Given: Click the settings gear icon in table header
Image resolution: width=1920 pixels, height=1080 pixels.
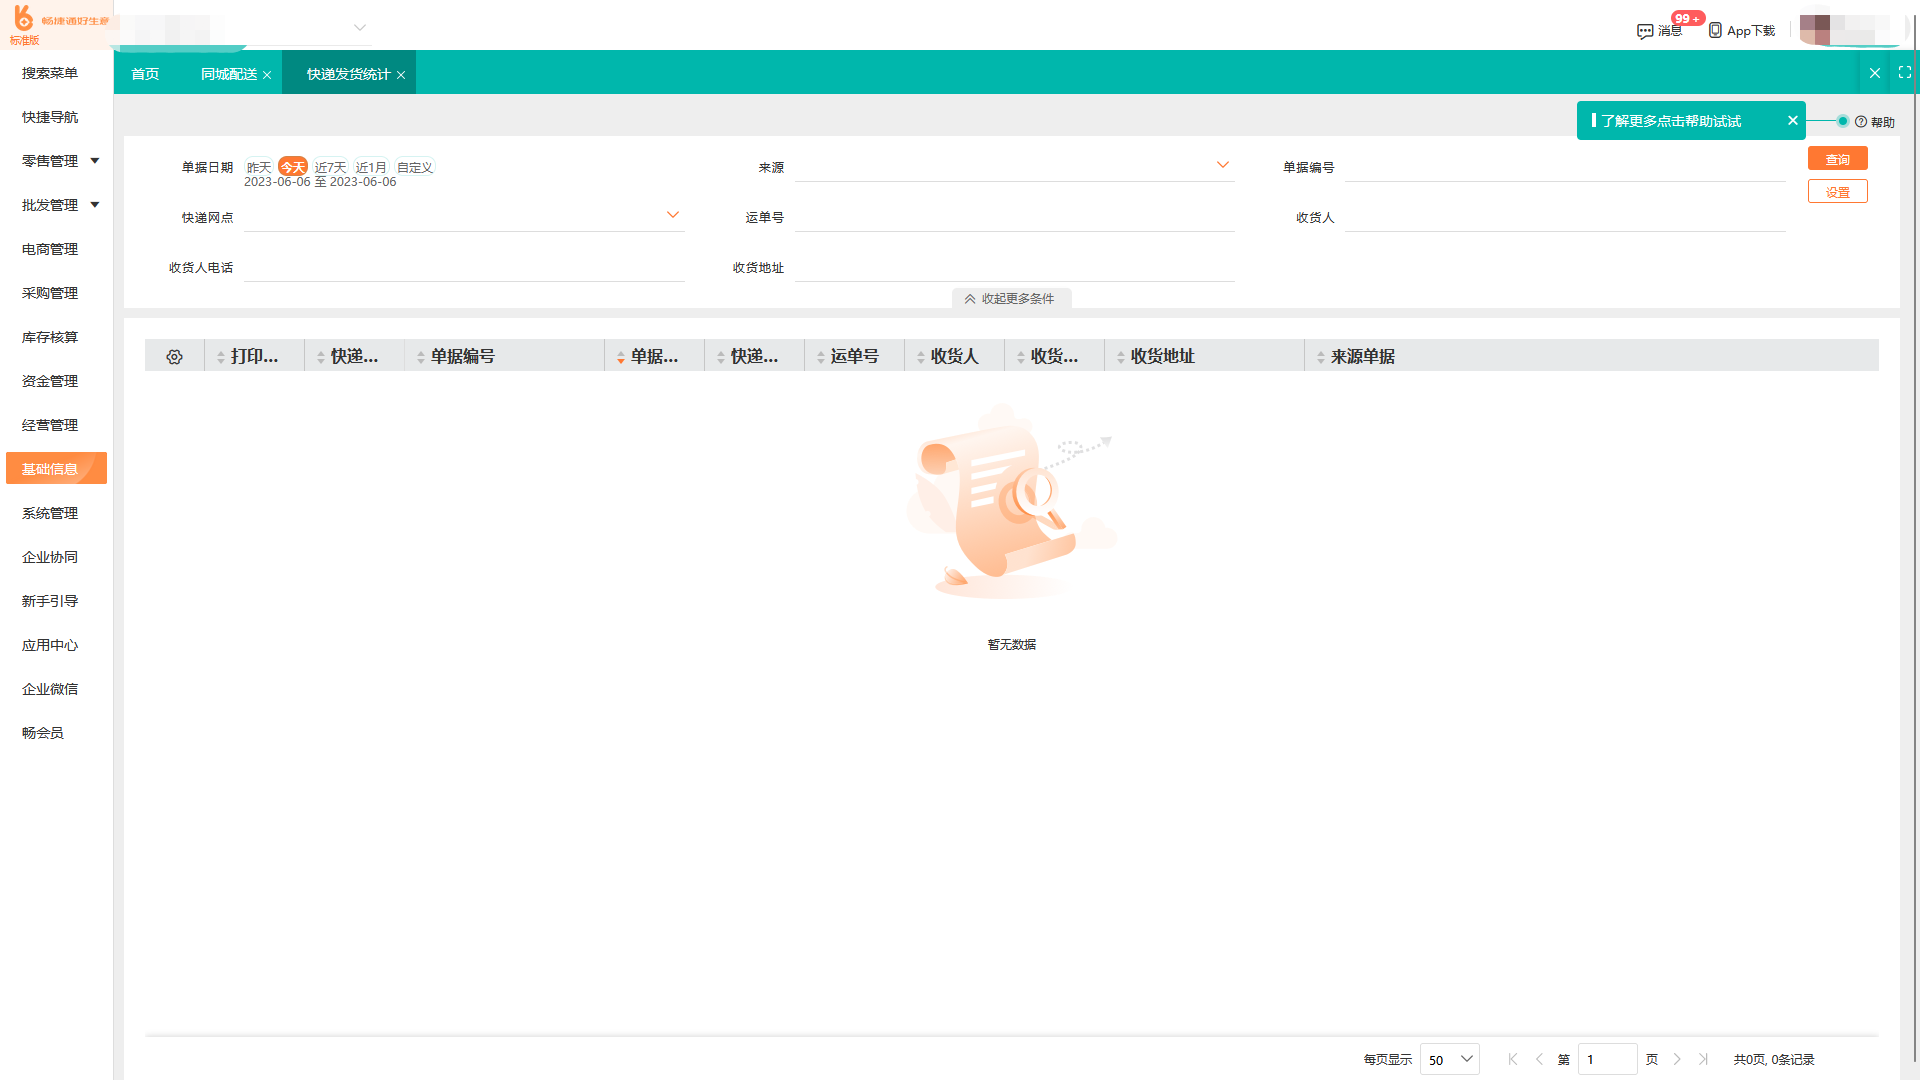Looking at the screenshot, I should (174, 356).
